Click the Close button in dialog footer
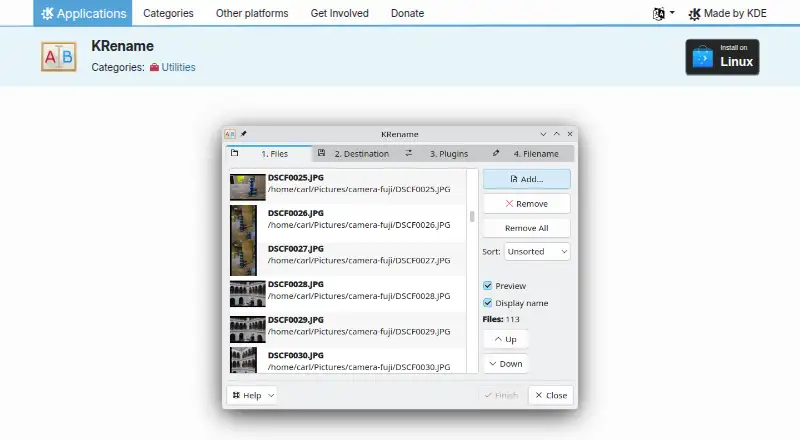The width and height of the screenshot is (800, 440). pos(551,395)
